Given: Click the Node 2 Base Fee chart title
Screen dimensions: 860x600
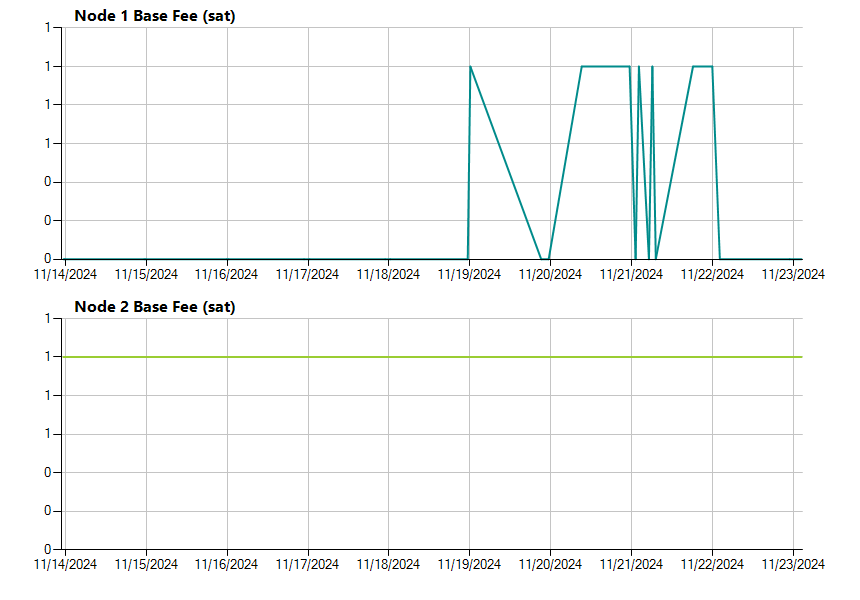Looking at the screenshot, I should (x=155, y=307).
